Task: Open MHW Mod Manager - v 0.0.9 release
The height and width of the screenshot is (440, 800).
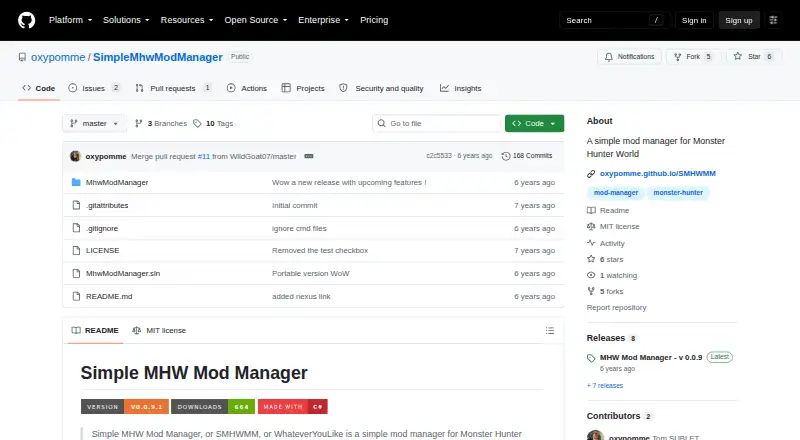Action: point(651,358)
